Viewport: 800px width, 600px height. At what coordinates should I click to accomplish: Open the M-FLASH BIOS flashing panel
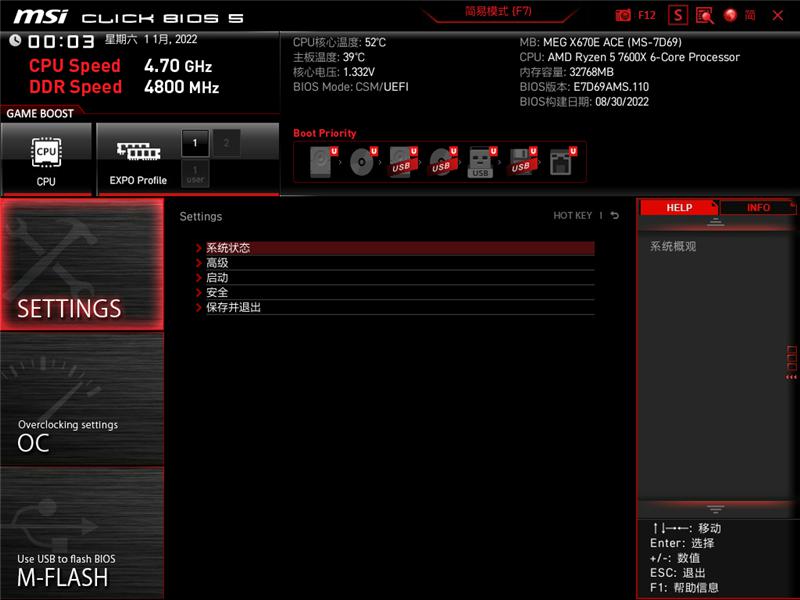pos(82,534)
